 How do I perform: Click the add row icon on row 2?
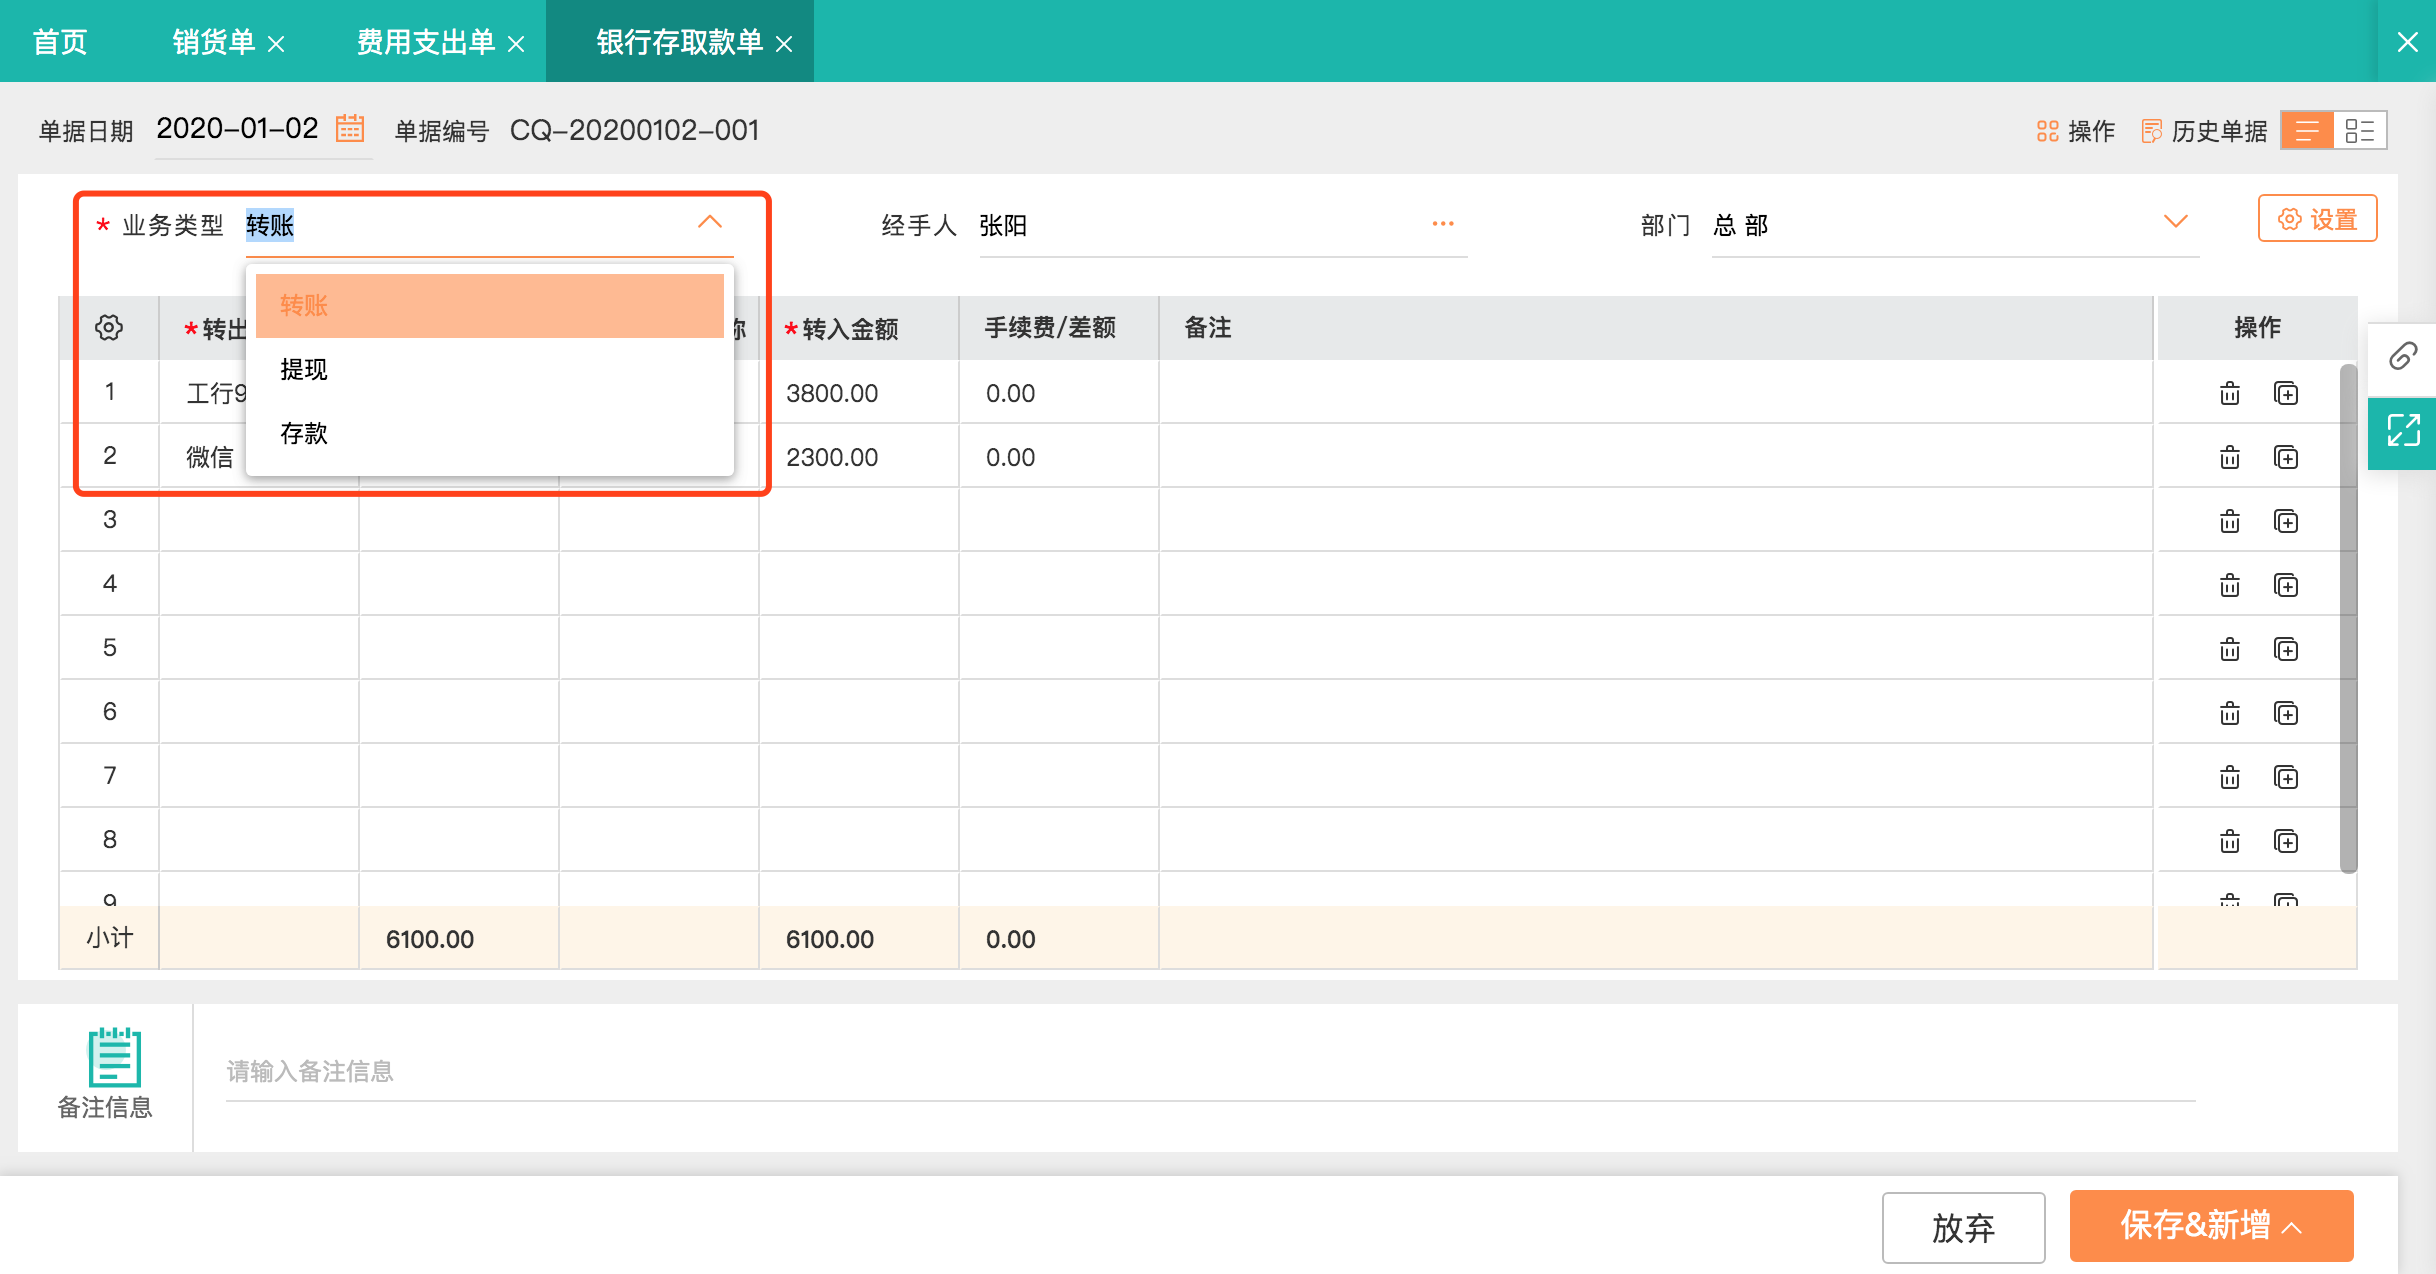2286,456
